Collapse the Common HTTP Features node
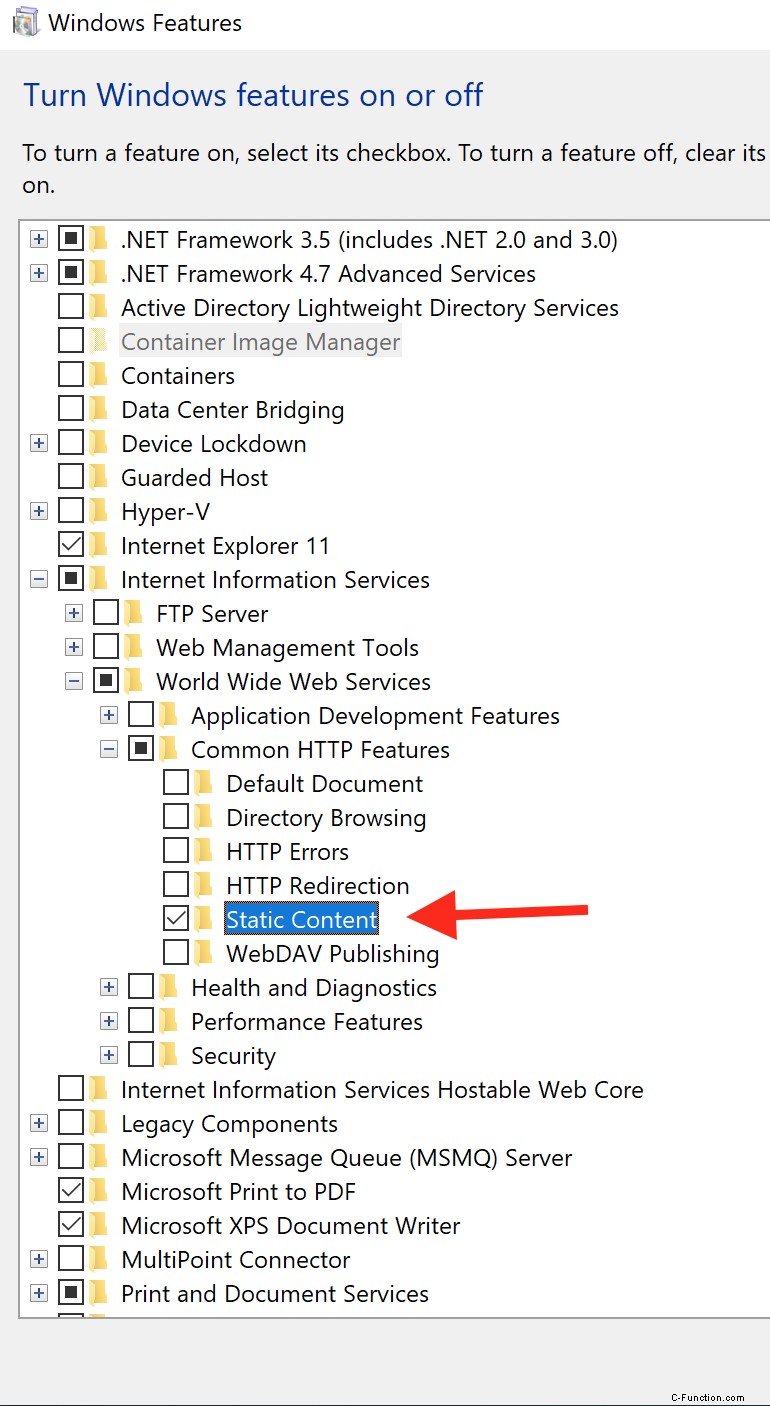Viewport: 770px width, 1406px height. (109, 750)
